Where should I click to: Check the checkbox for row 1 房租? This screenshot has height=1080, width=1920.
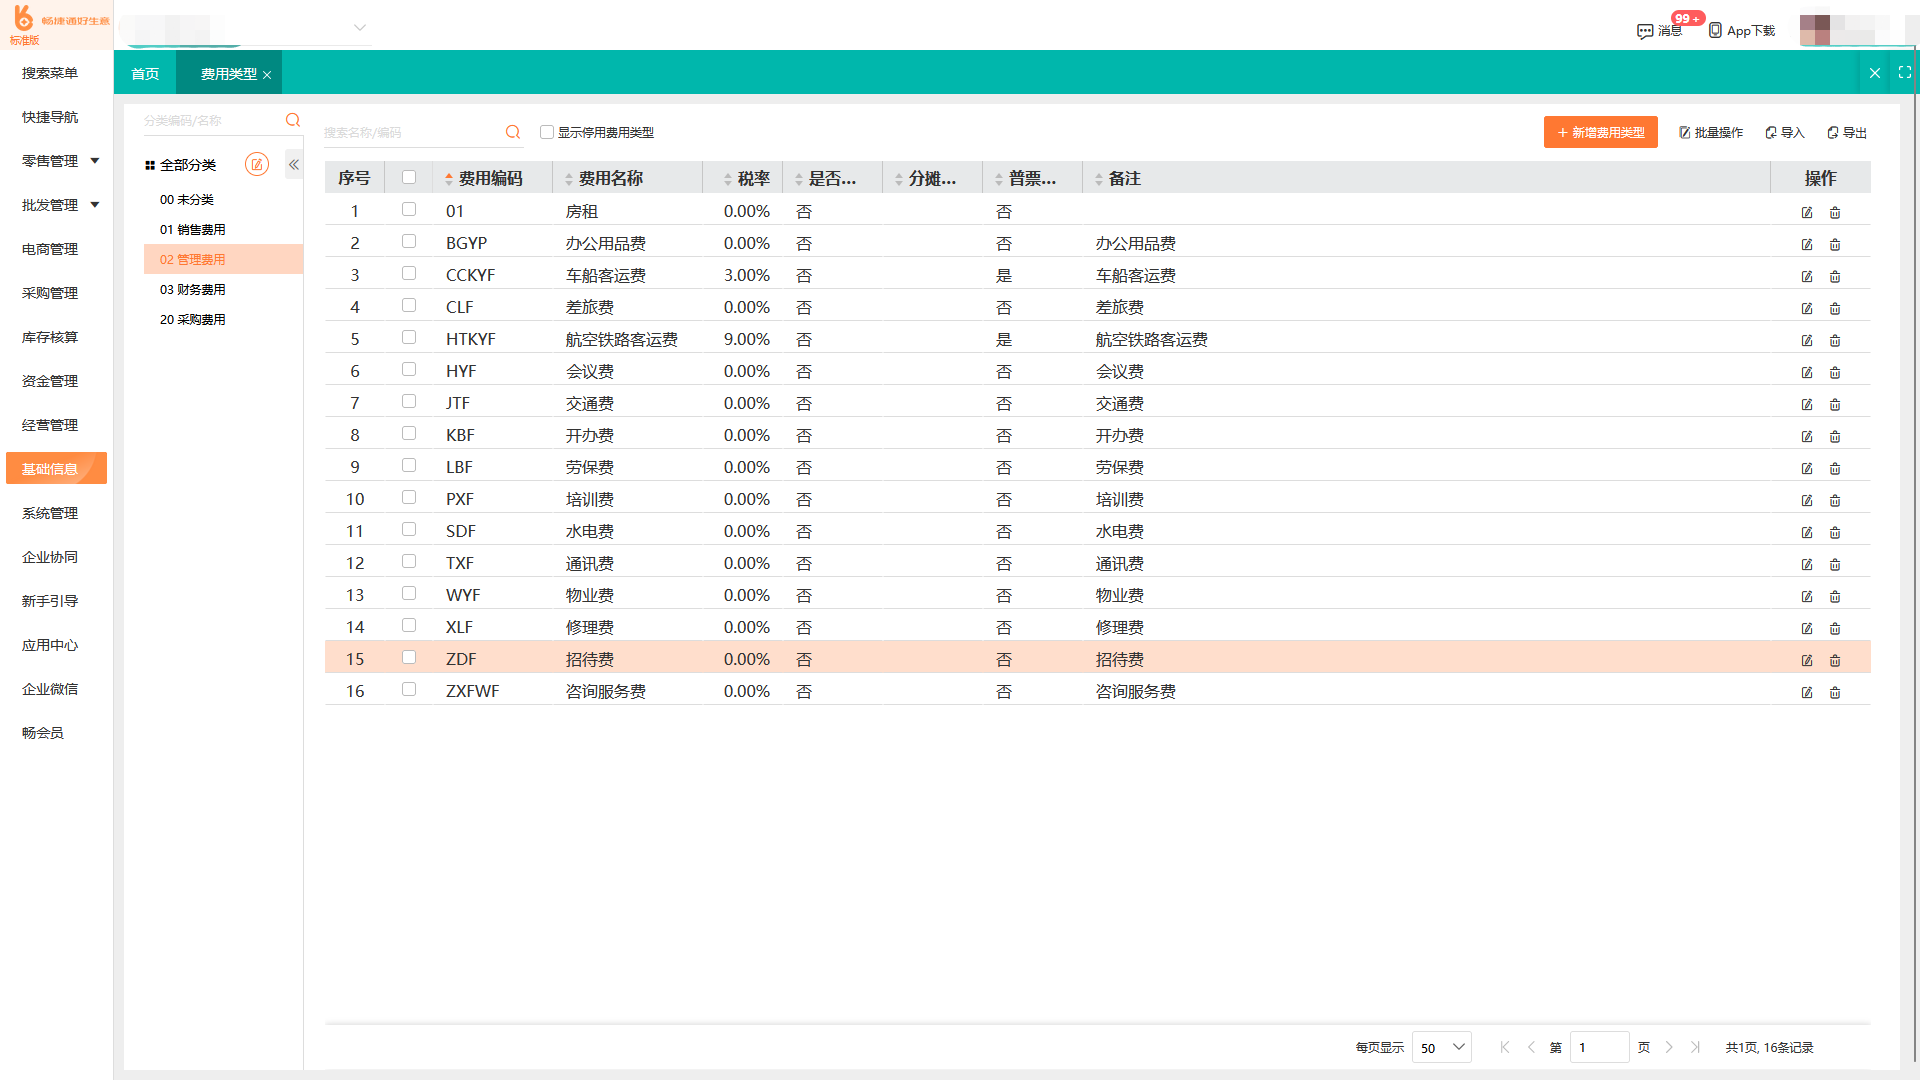click(410, 210)
